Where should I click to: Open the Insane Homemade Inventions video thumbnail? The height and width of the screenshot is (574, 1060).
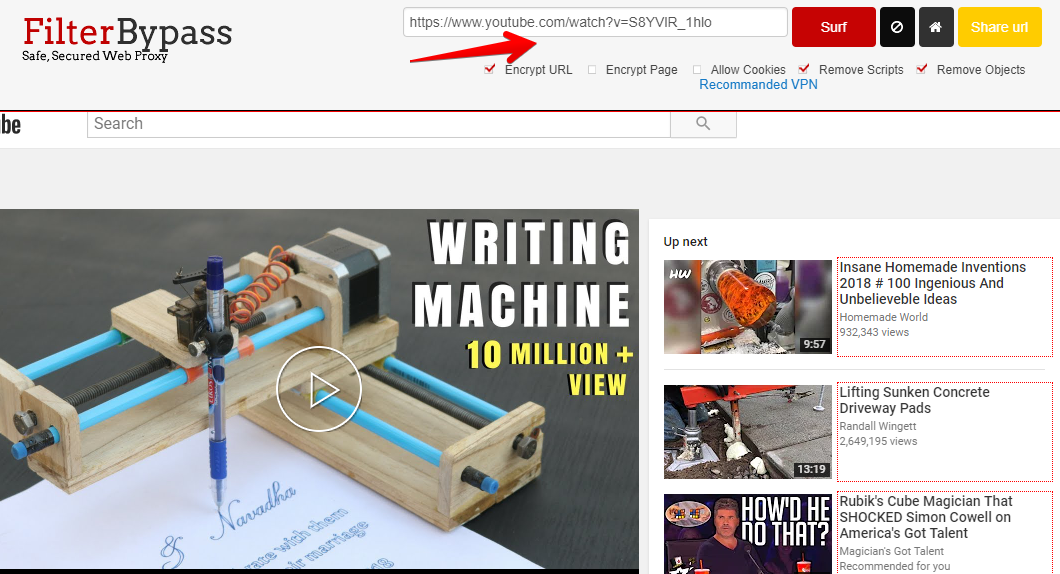pos(747,307)
